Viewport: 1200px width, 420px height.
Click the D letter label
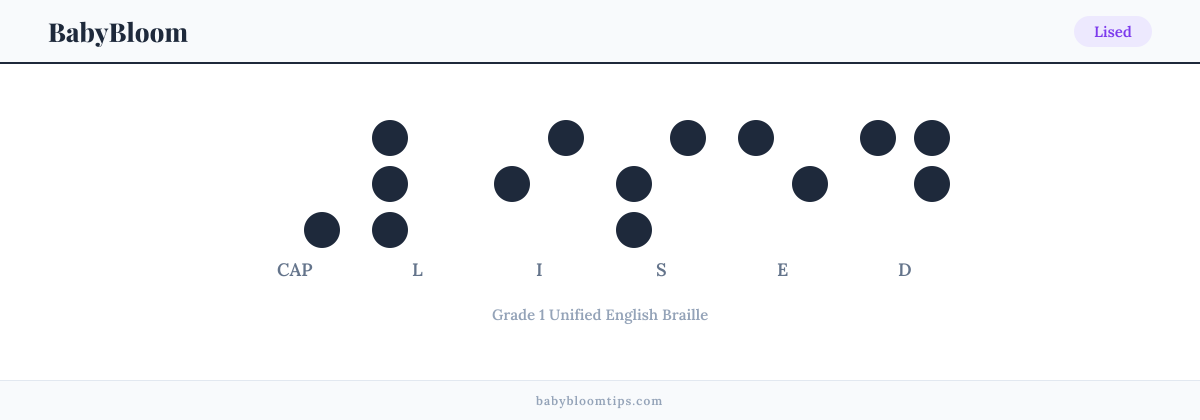(905, 270)
